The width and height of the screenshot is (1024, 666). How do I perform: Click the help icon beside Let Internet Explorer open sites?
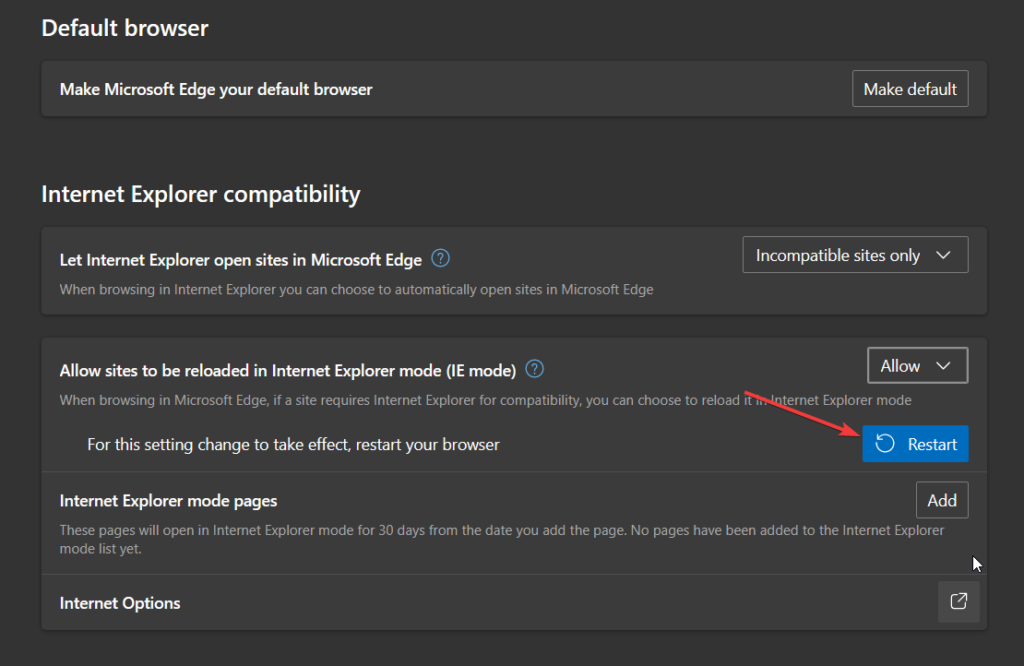click(x=441, y=259)
